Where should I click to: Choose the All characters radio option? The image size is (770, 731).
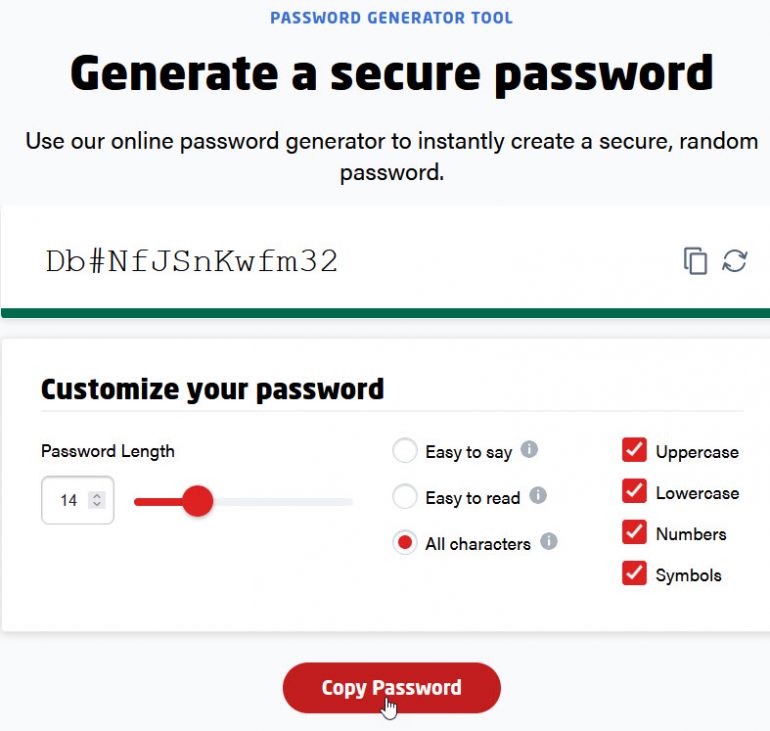tap(405, 543)
